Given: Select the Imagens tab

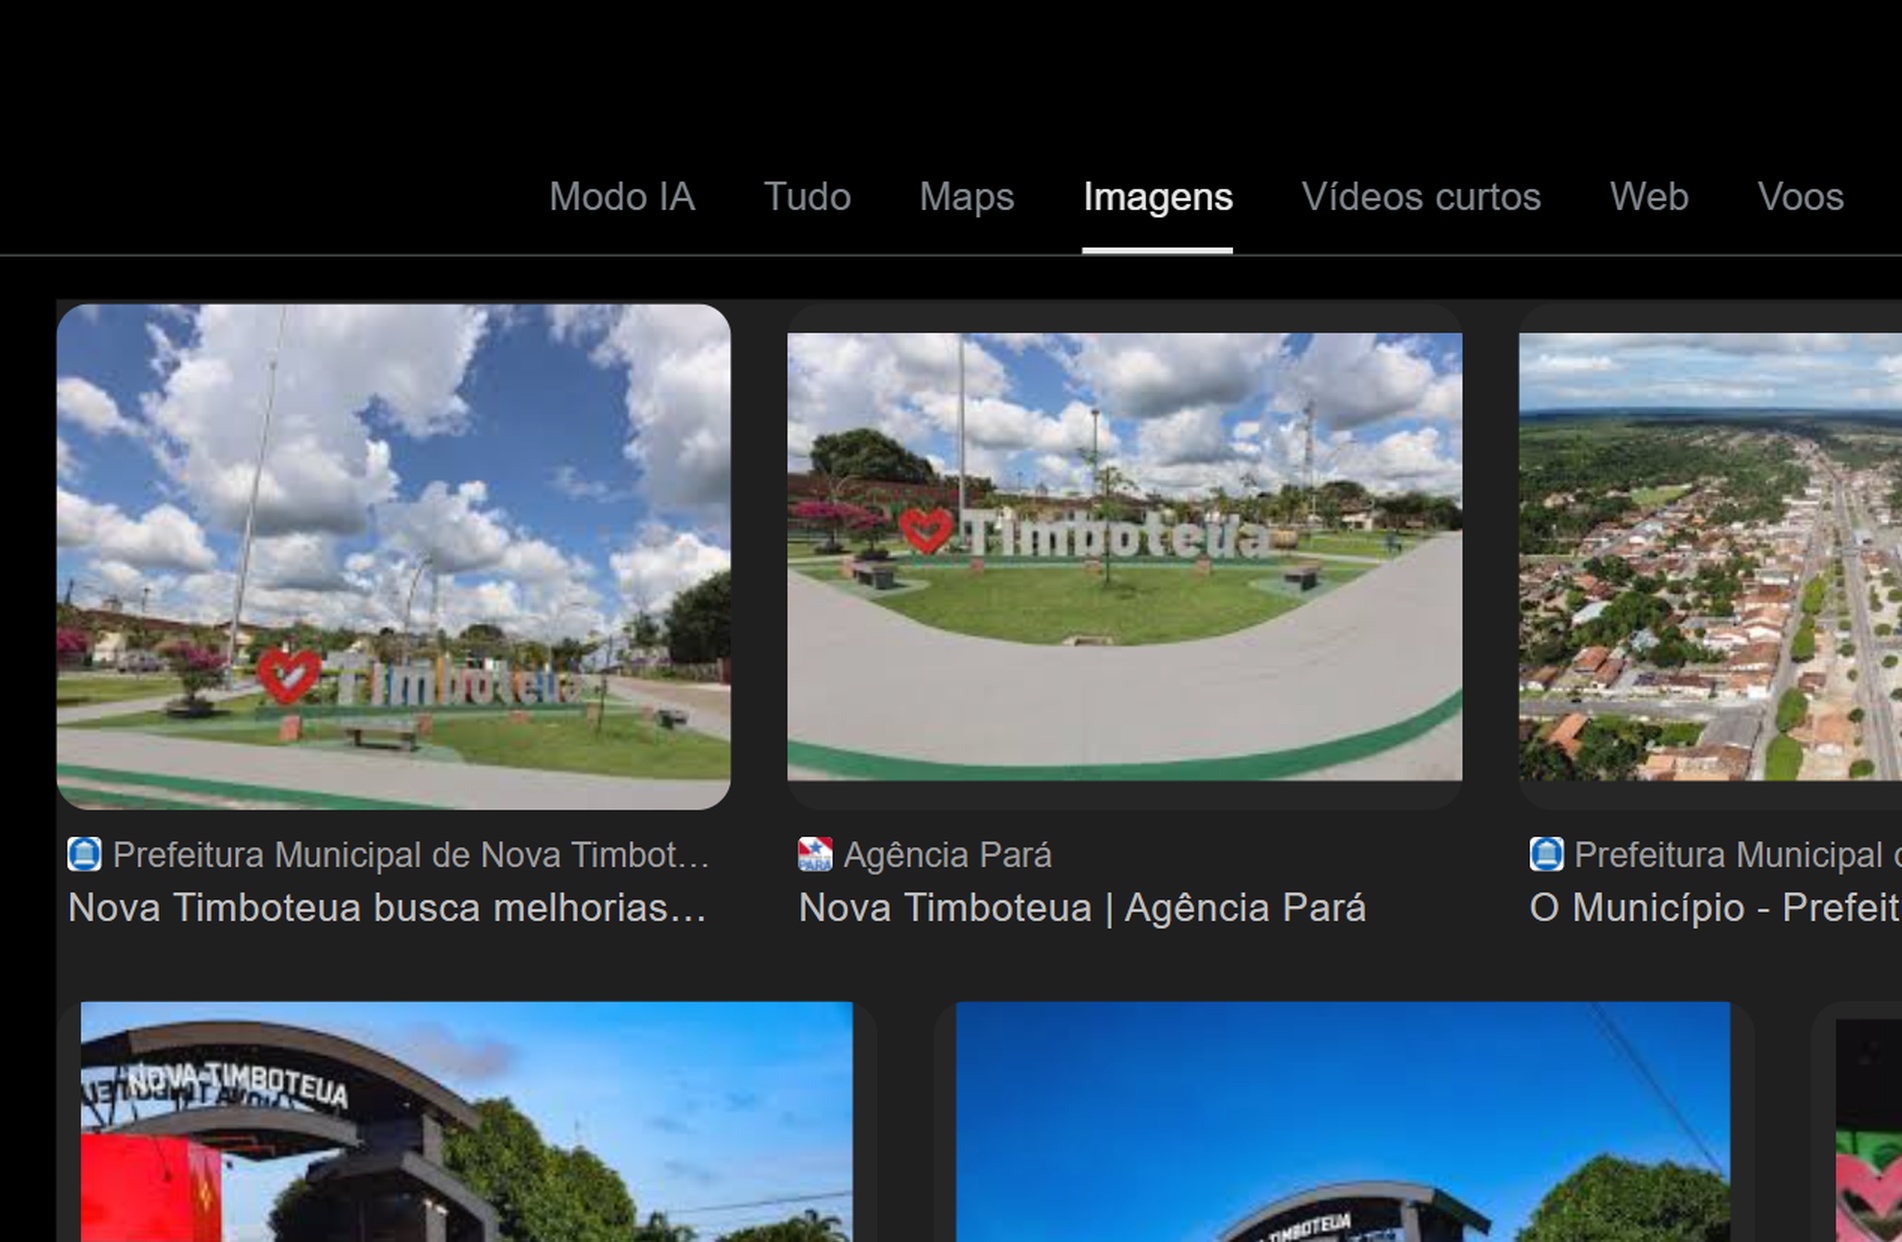Looking at the screenshot, I should pyautogui.click(x=1157, y=197).
